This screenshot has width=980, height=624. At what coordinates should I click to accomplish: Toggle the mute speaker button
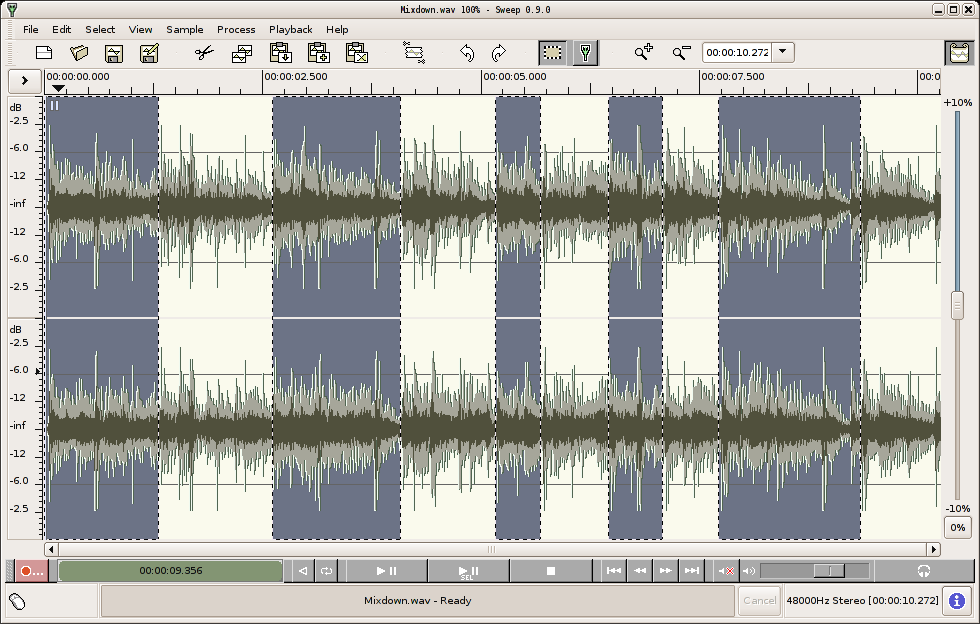[x=726, y=571]
